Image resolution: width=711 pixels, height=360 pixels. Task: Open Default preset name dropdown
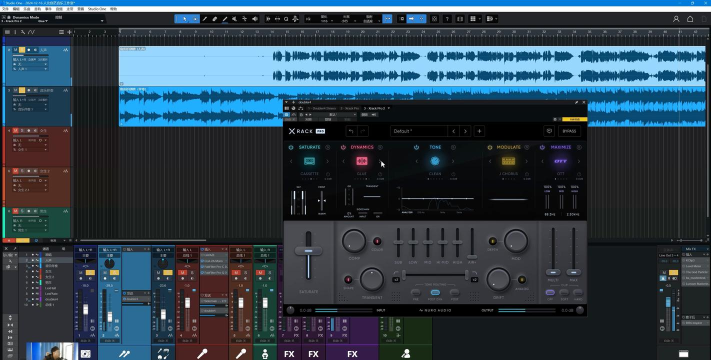click(419, 131)
